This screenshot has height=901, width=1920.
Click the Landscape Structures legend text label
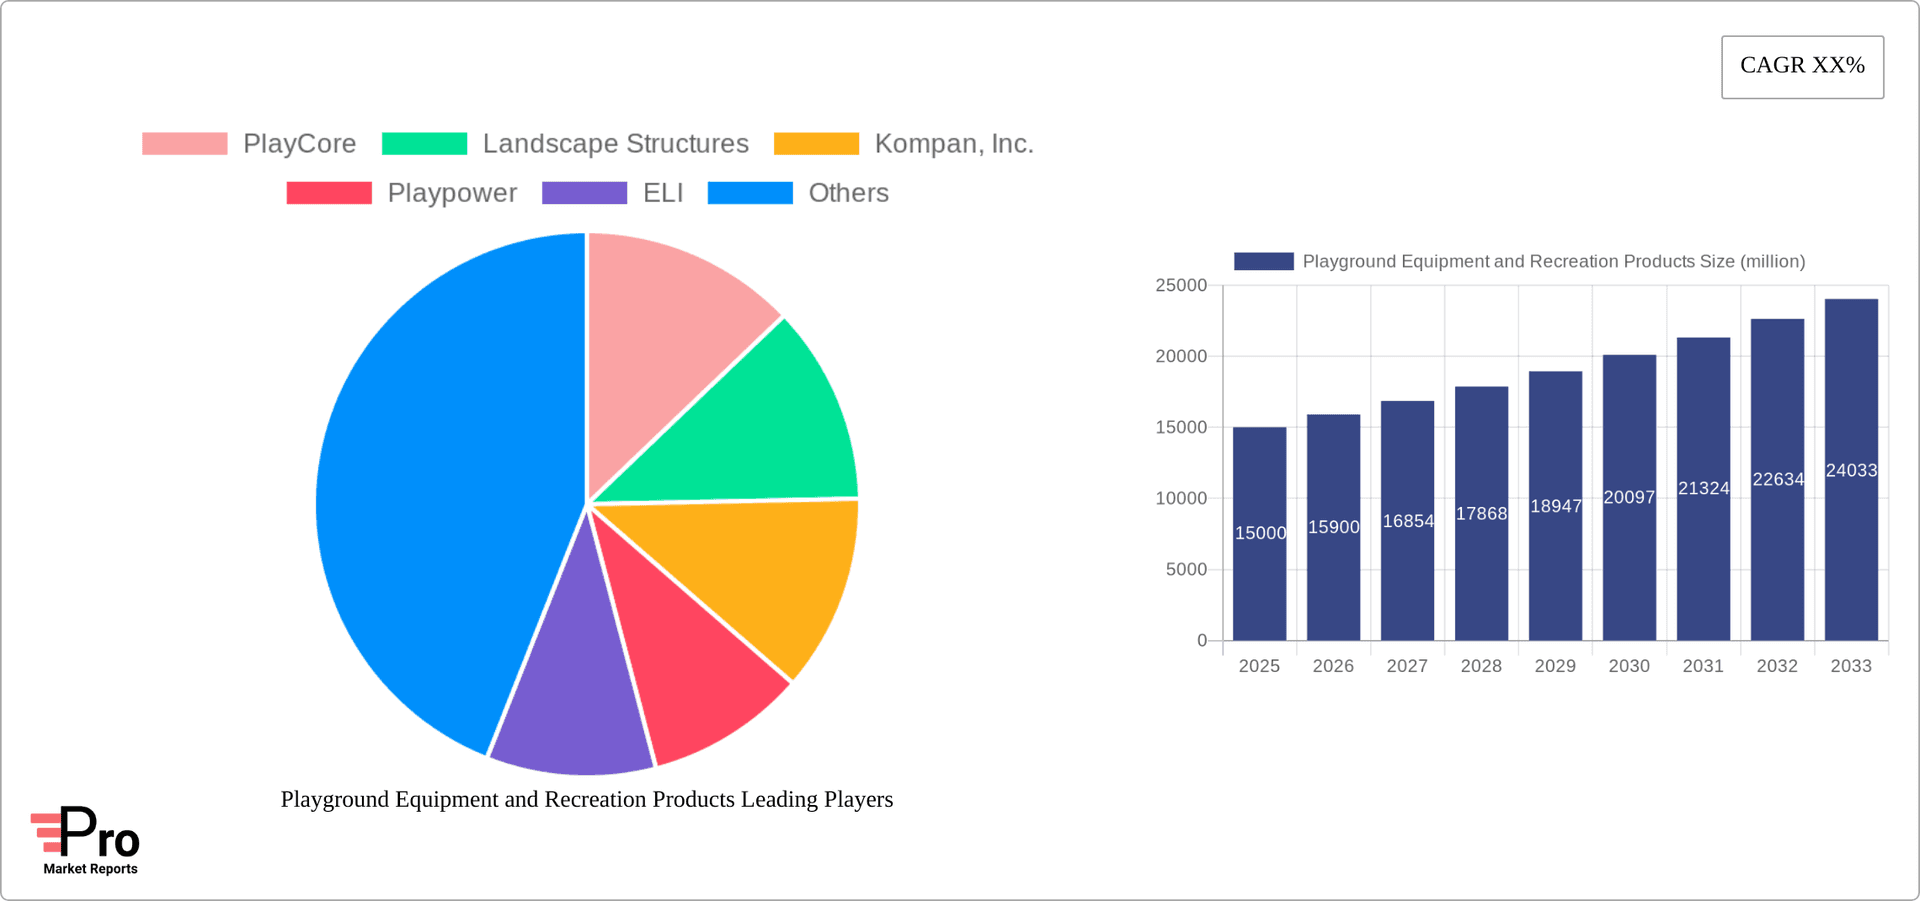[616, 143]
